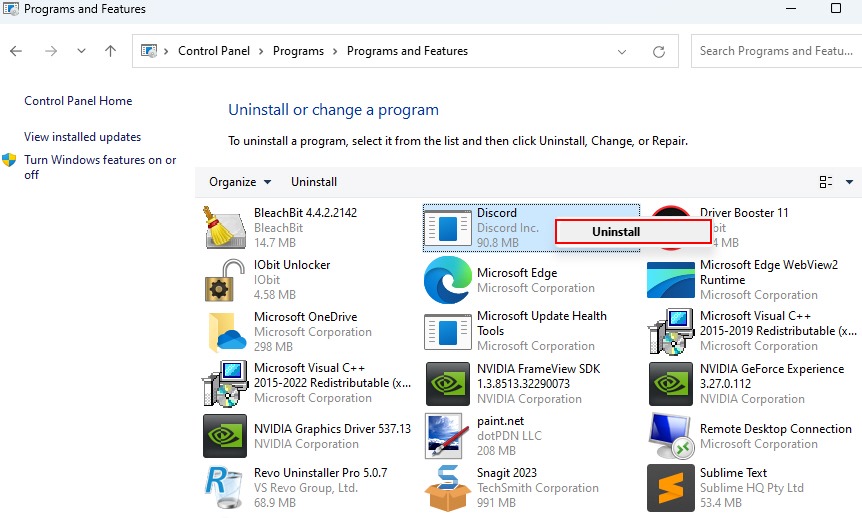Click the Snagit 2023 box icon

pyautogui.click(x=447, y=488)
